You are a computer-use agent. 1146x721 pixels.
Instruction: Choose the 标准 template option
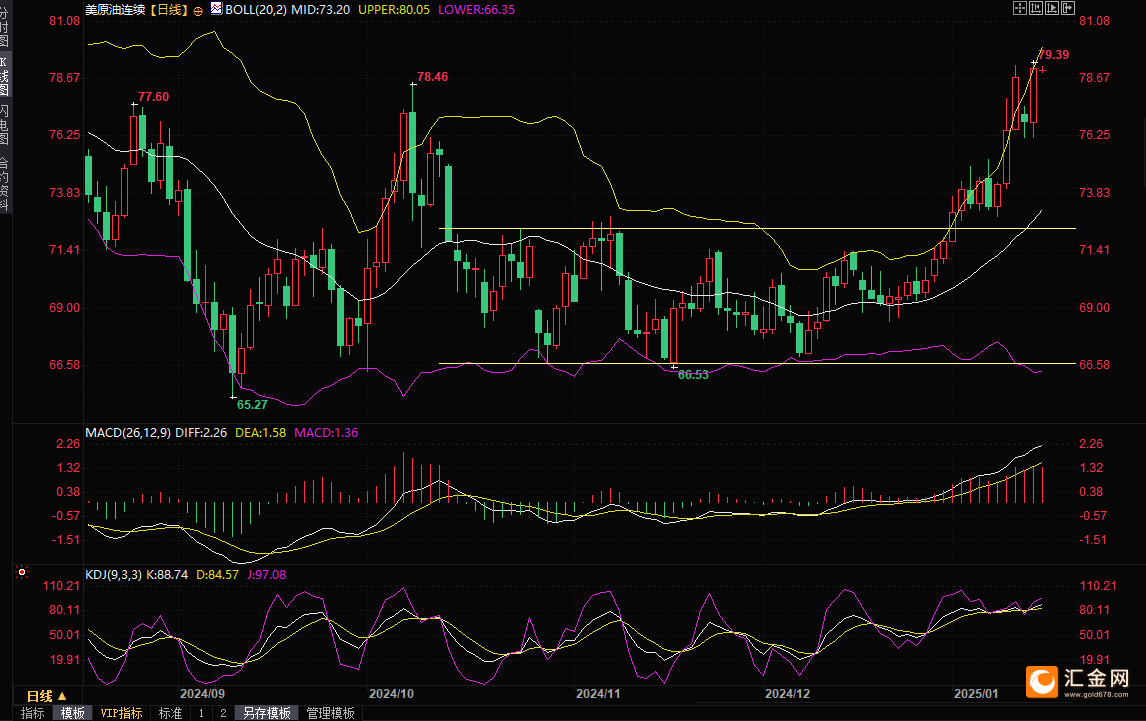(x=170, y=713)
